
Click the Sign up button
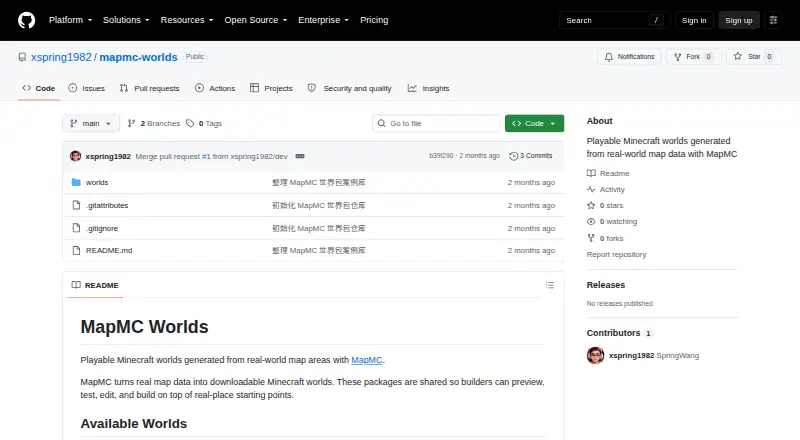tap(739, 20)
